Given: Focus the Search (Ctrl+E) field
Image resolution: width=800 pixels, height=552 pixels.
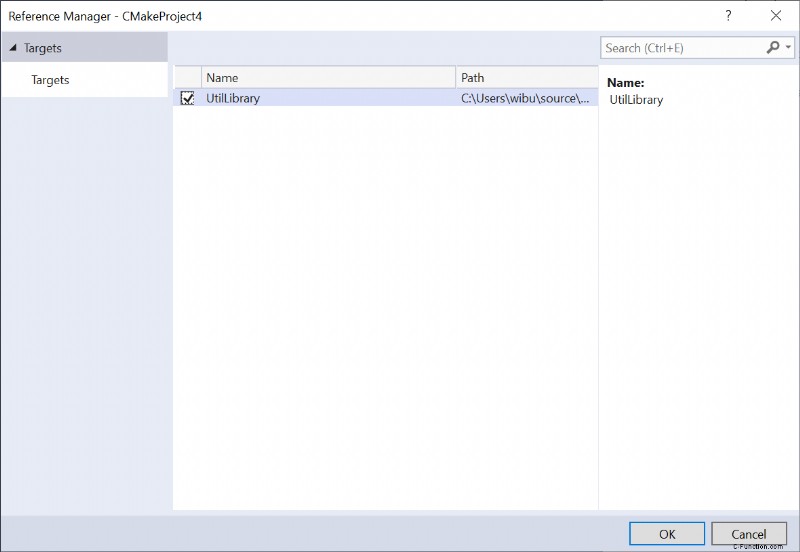Looking at the screenshot, I should [x=682, y=47].
